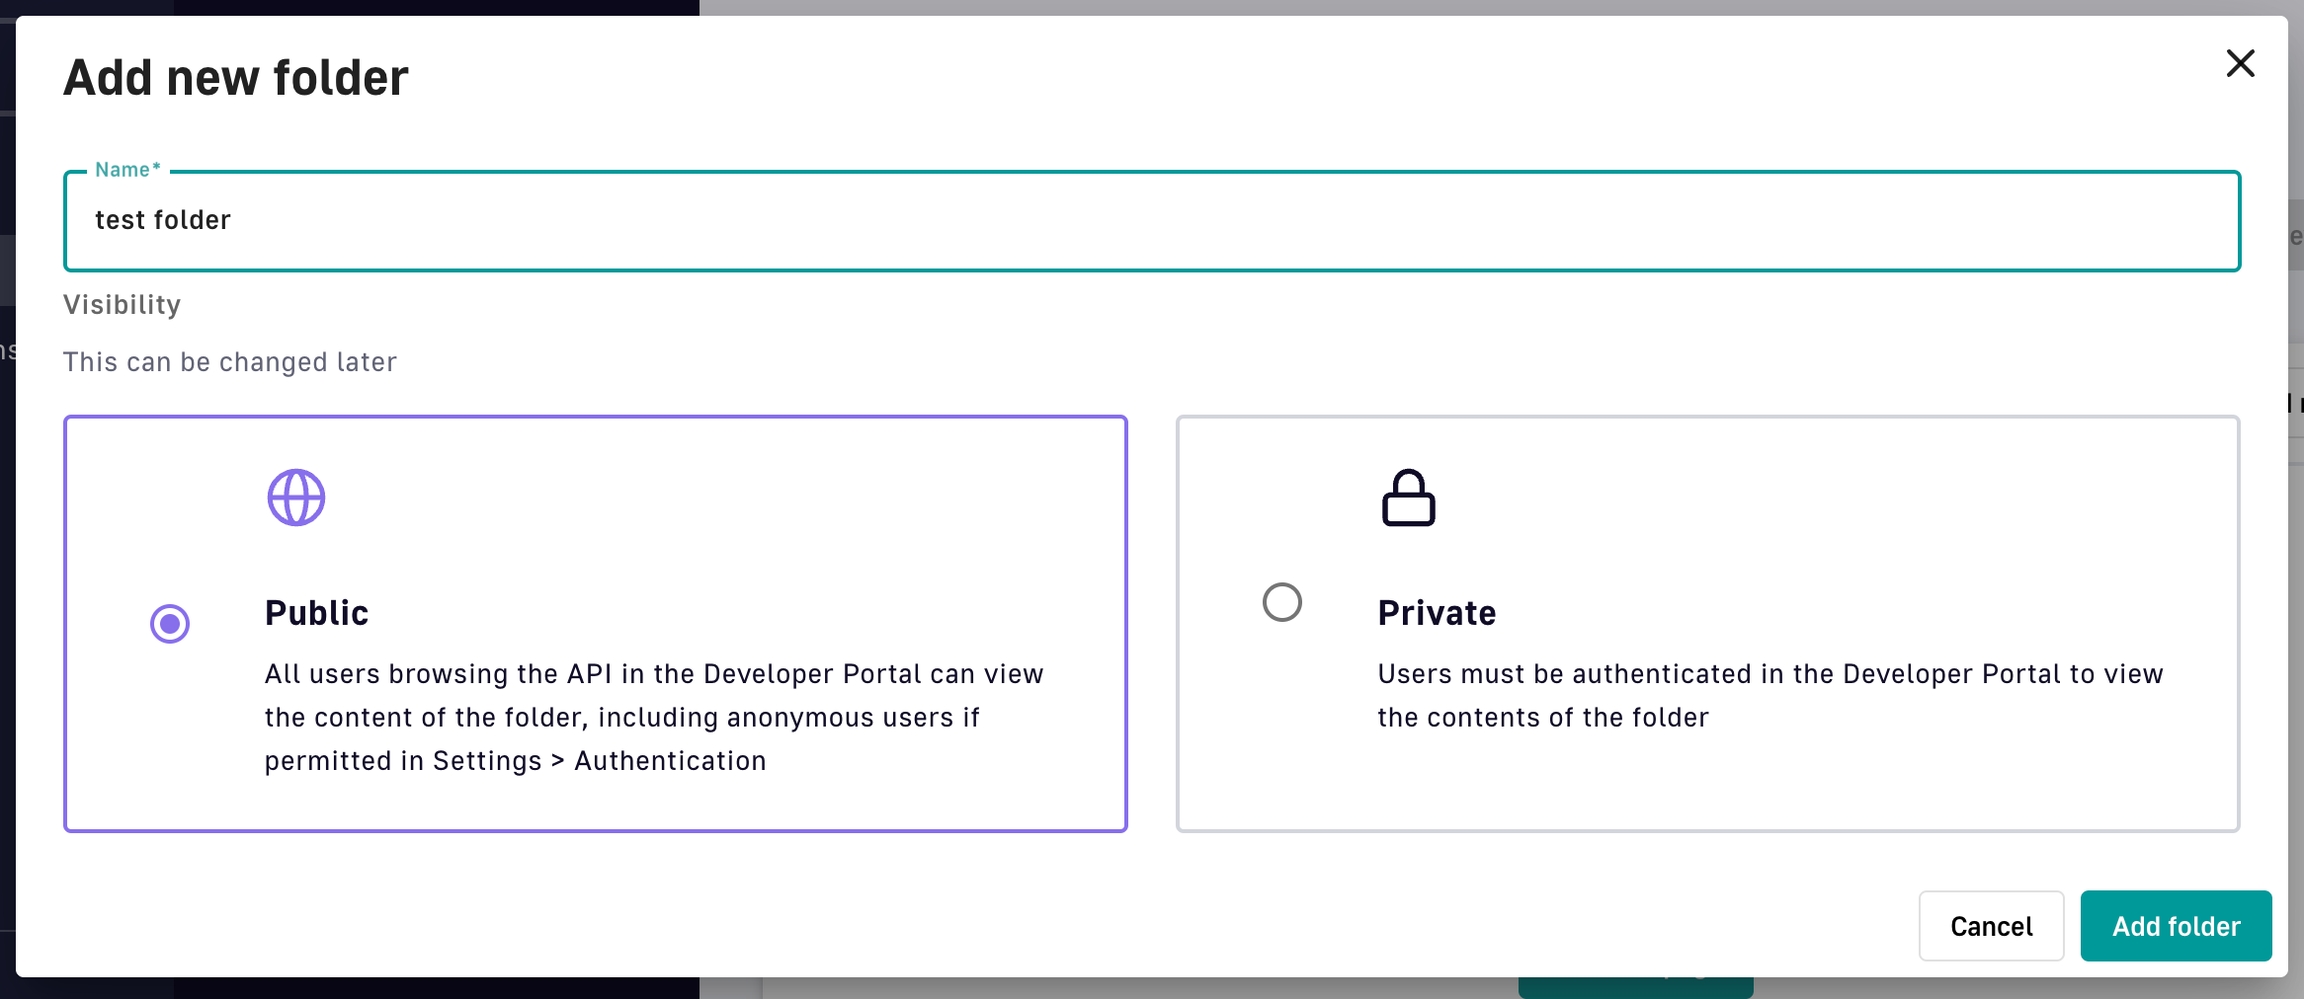The image size is (2304, 999).
Task: Choose the Private heading text
Action: click(x=1436, y=612)
